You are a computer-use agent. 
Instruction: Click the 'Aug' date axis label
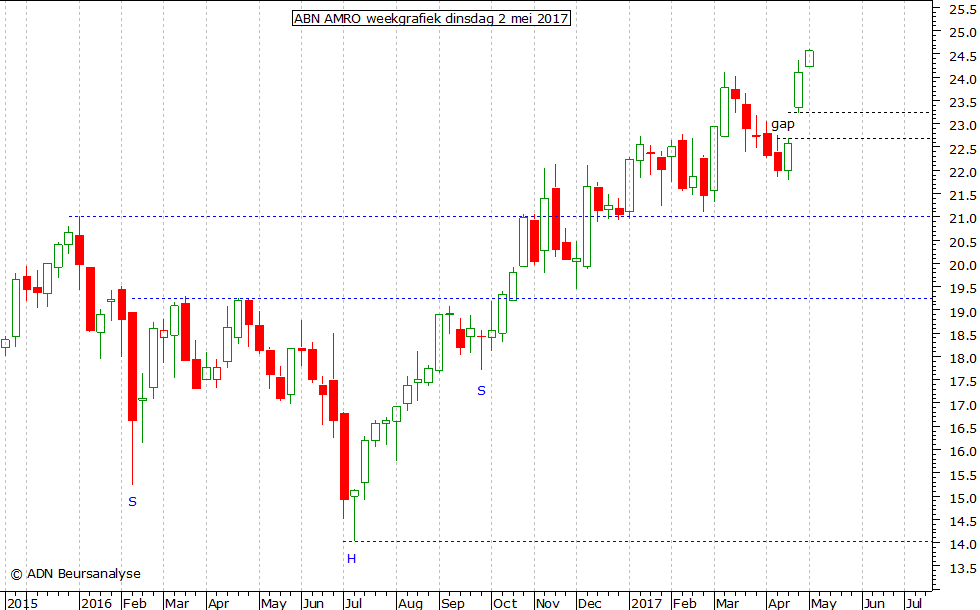pyautogui.click(x=410, y=603)
